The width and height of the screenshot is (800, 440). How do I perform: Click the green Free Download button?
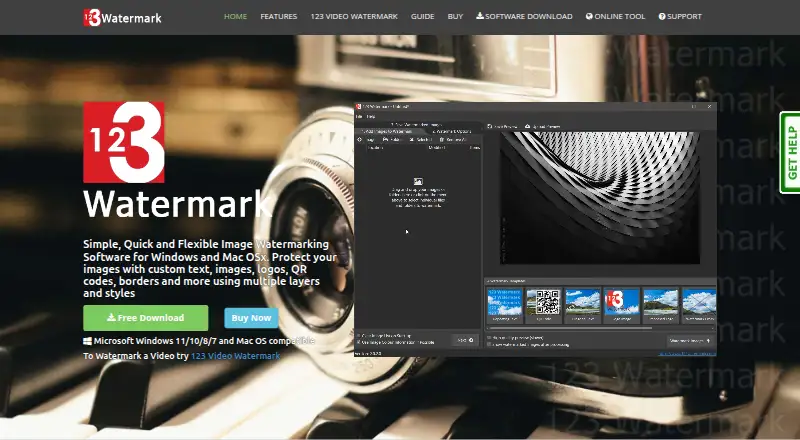click(145, 317)
